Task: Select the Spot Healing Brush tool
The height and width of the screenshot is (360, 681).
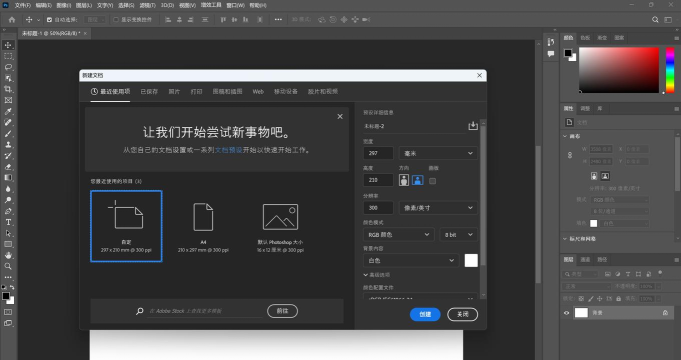Action: coord(8,122)
